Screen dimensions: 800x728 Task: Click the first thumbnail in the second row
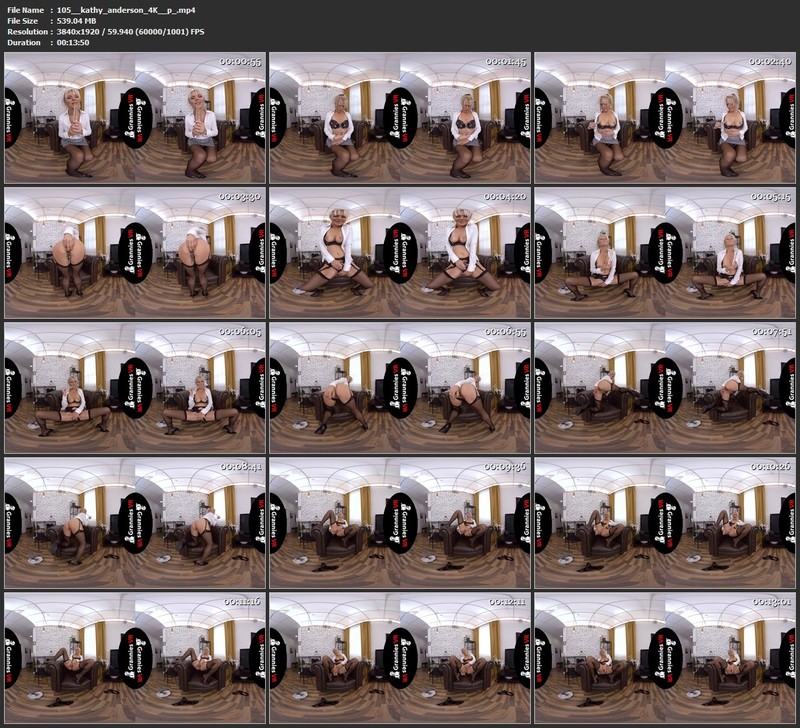135,251
